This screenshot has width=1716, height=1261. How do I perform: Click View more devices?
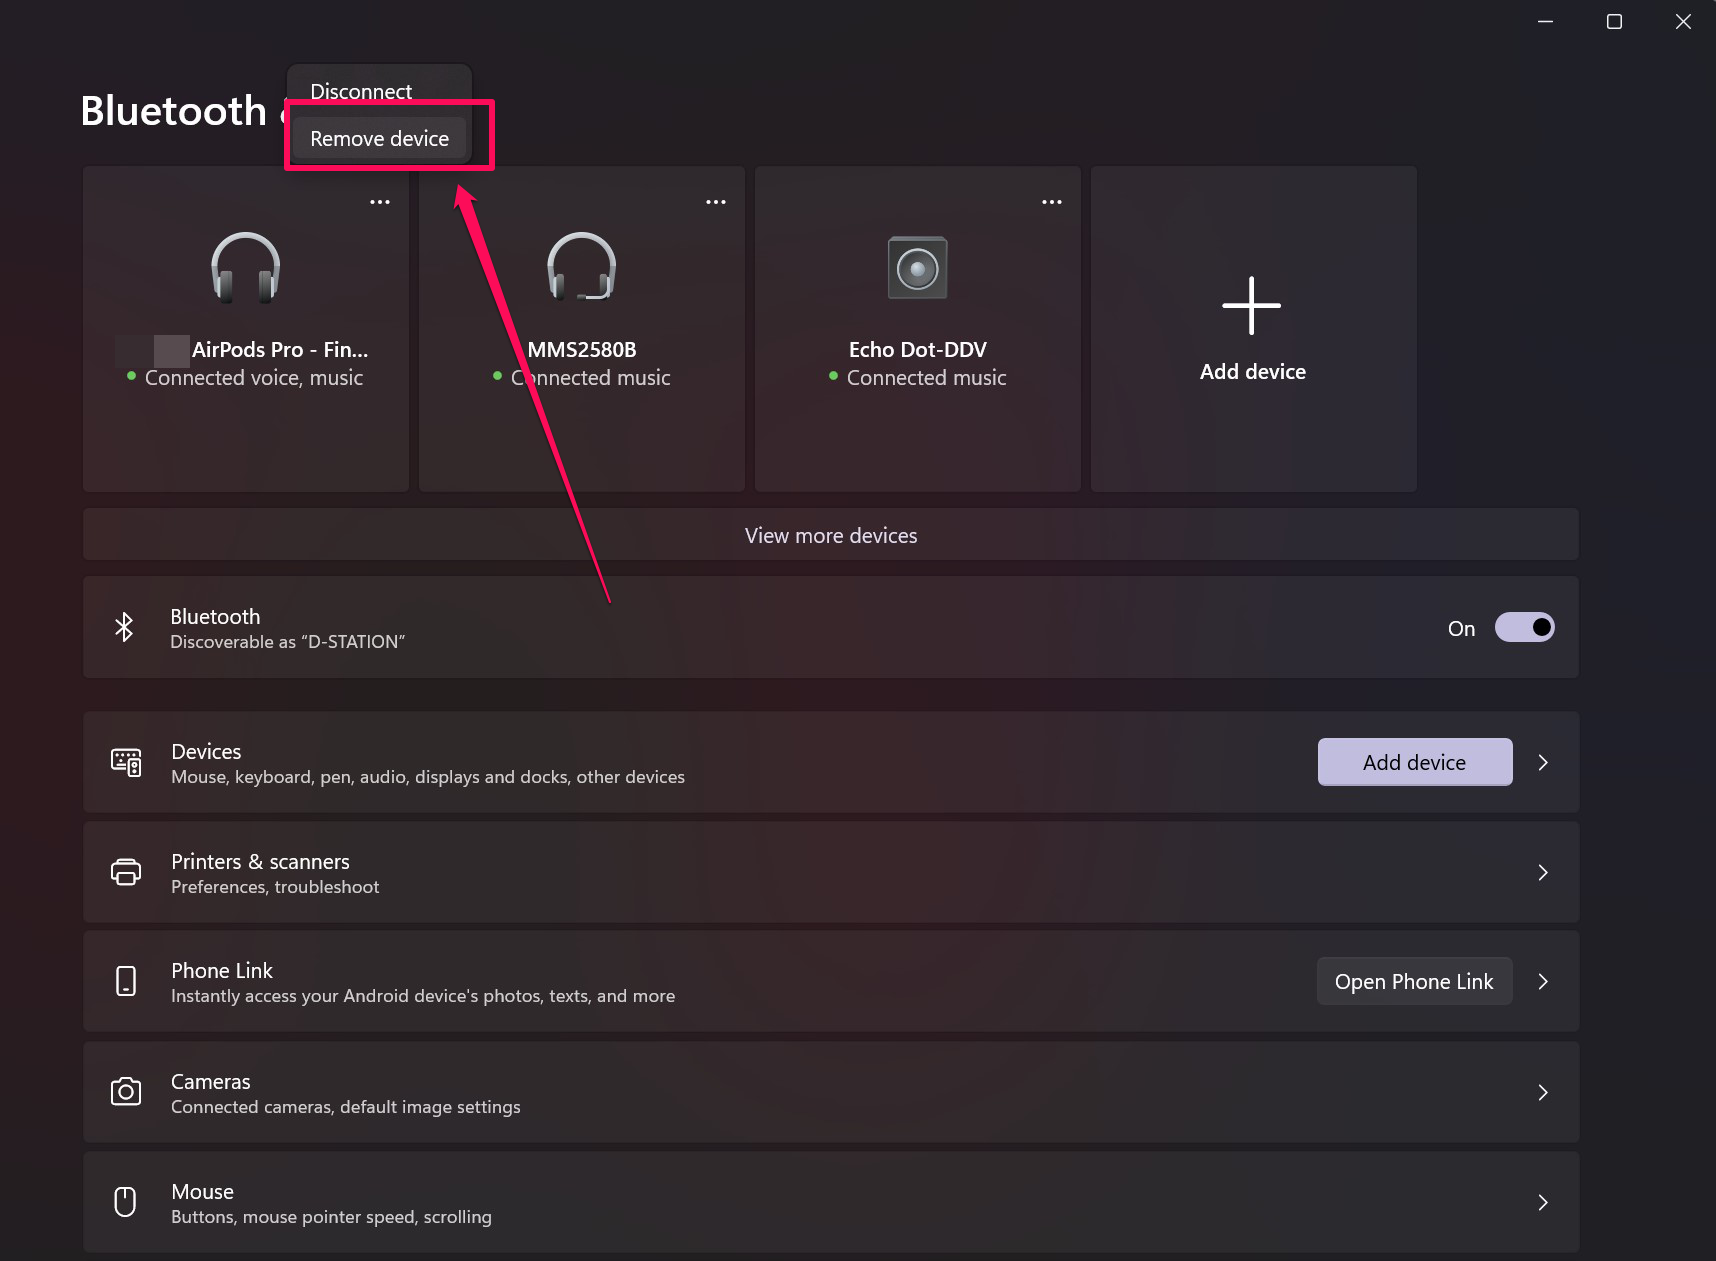tap(830, 535)
